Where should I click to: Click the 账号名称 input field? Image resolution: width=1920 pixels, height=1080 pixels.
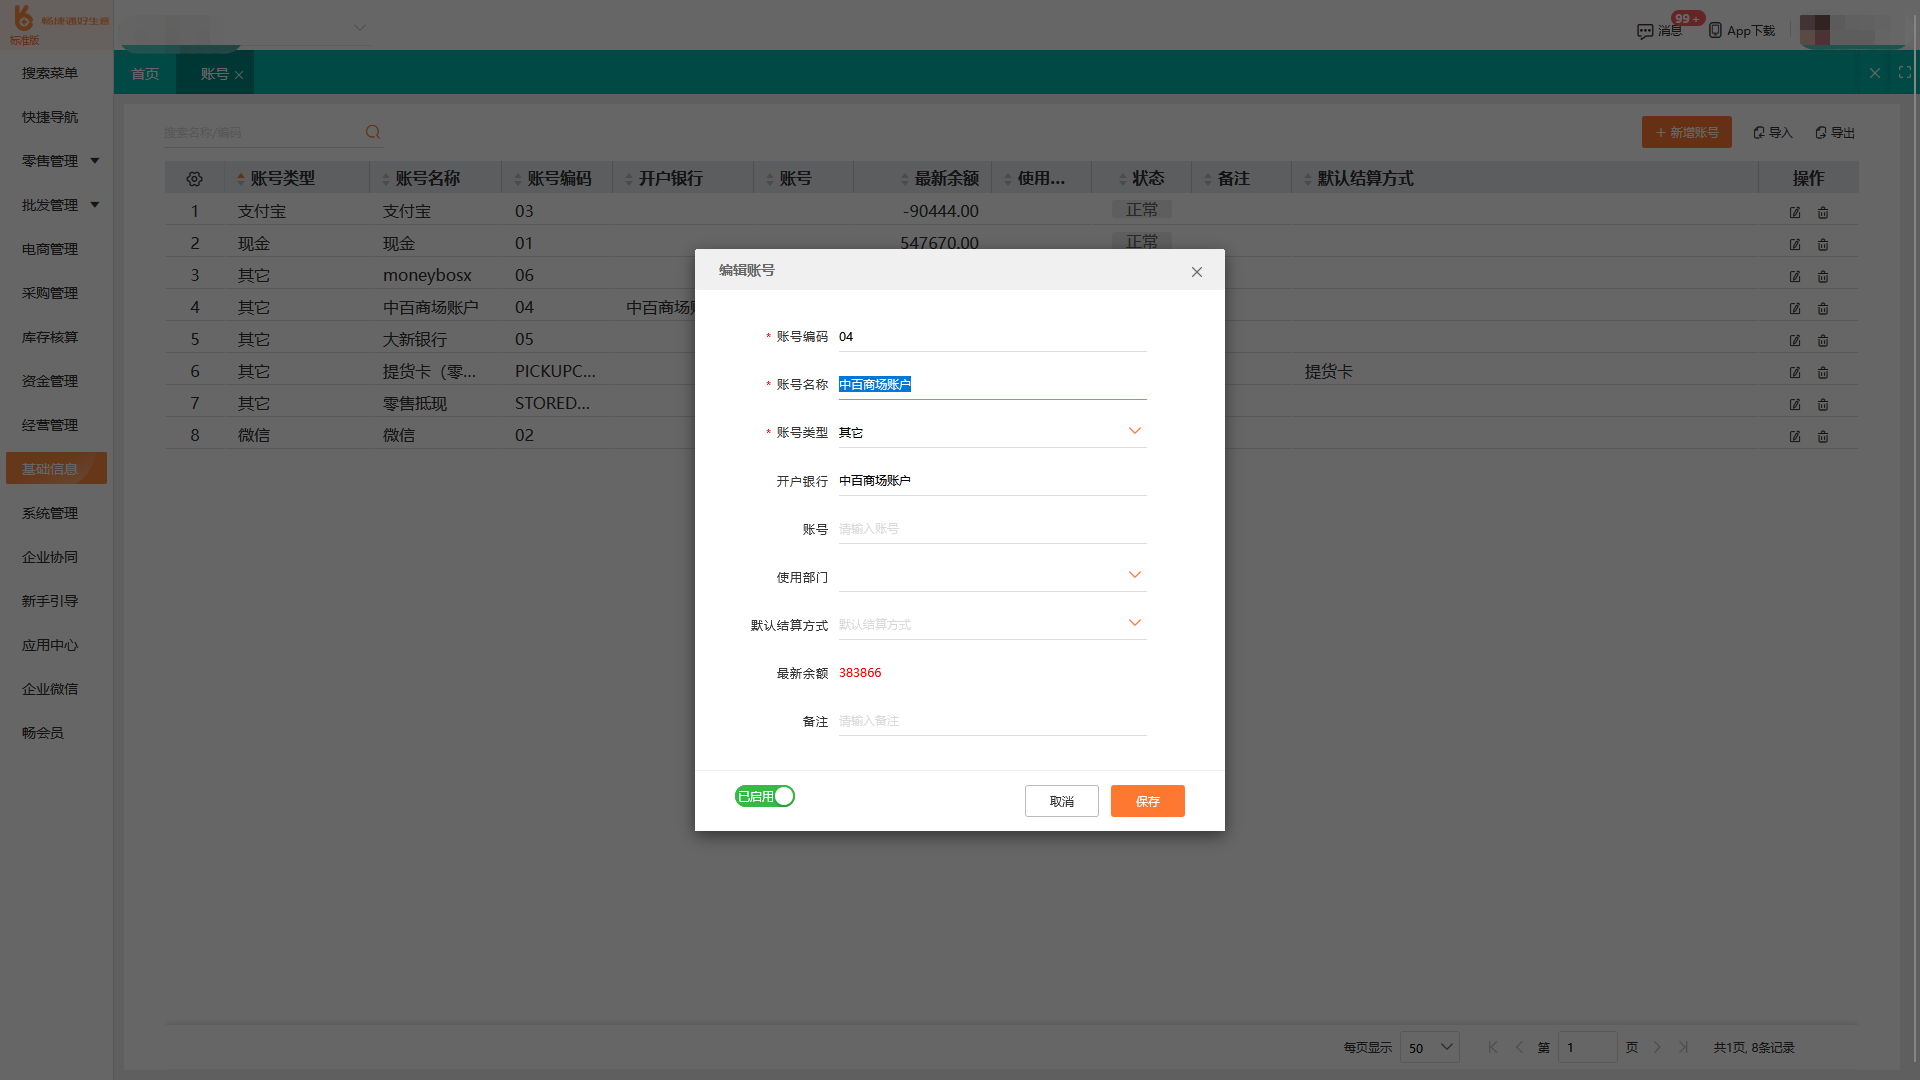[x=990, y=384]
